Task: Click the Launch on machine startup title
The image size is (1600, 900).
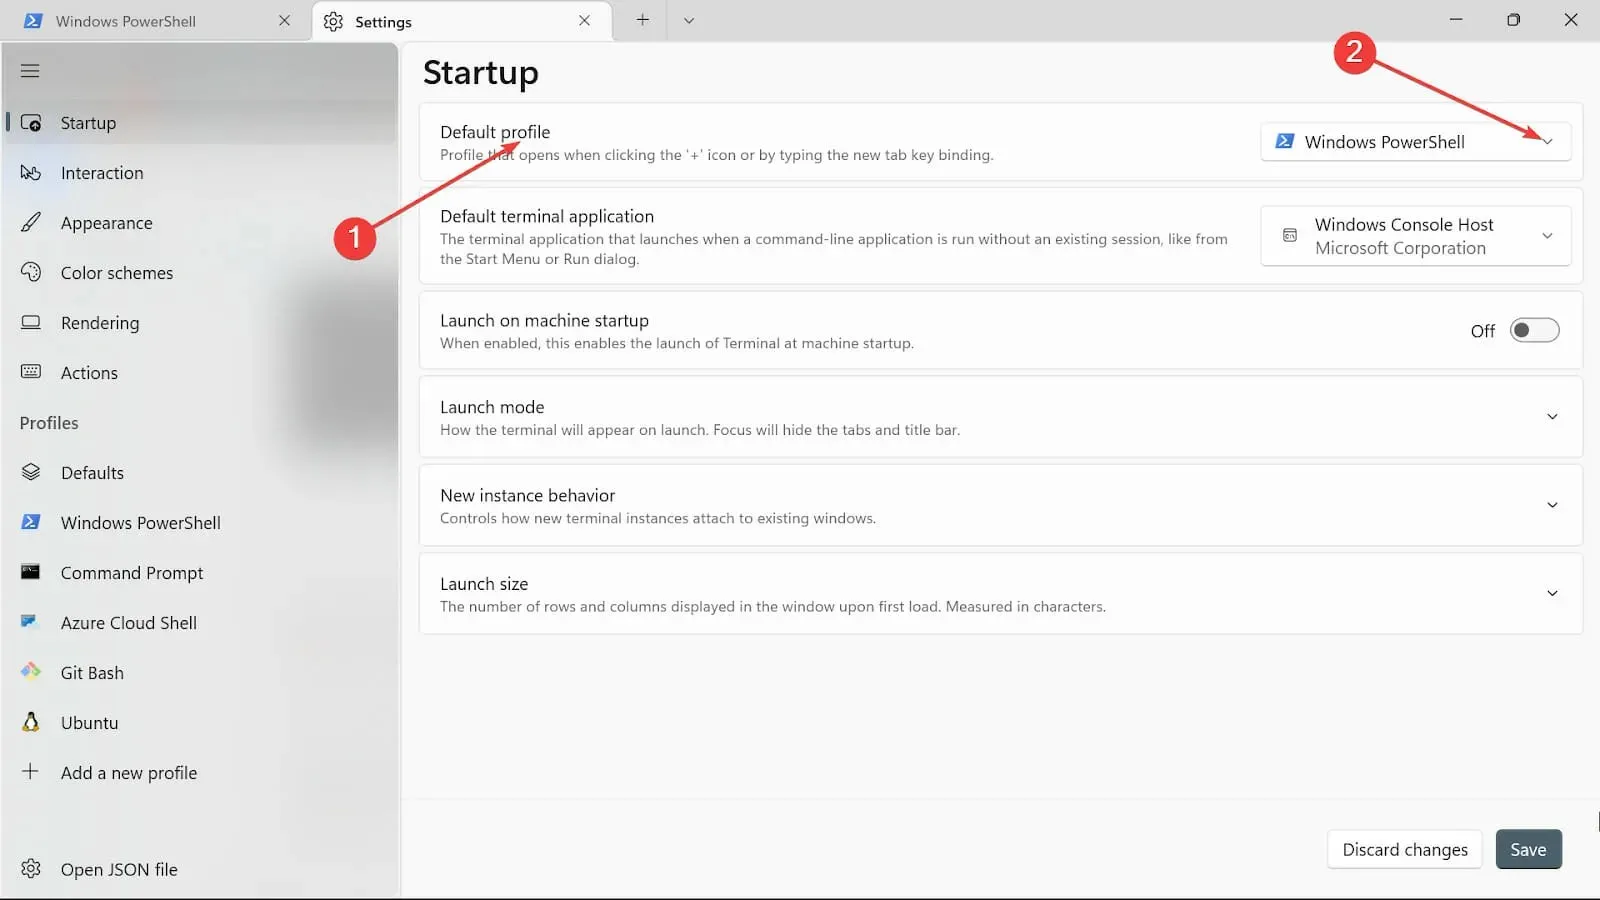Action: 544,320
